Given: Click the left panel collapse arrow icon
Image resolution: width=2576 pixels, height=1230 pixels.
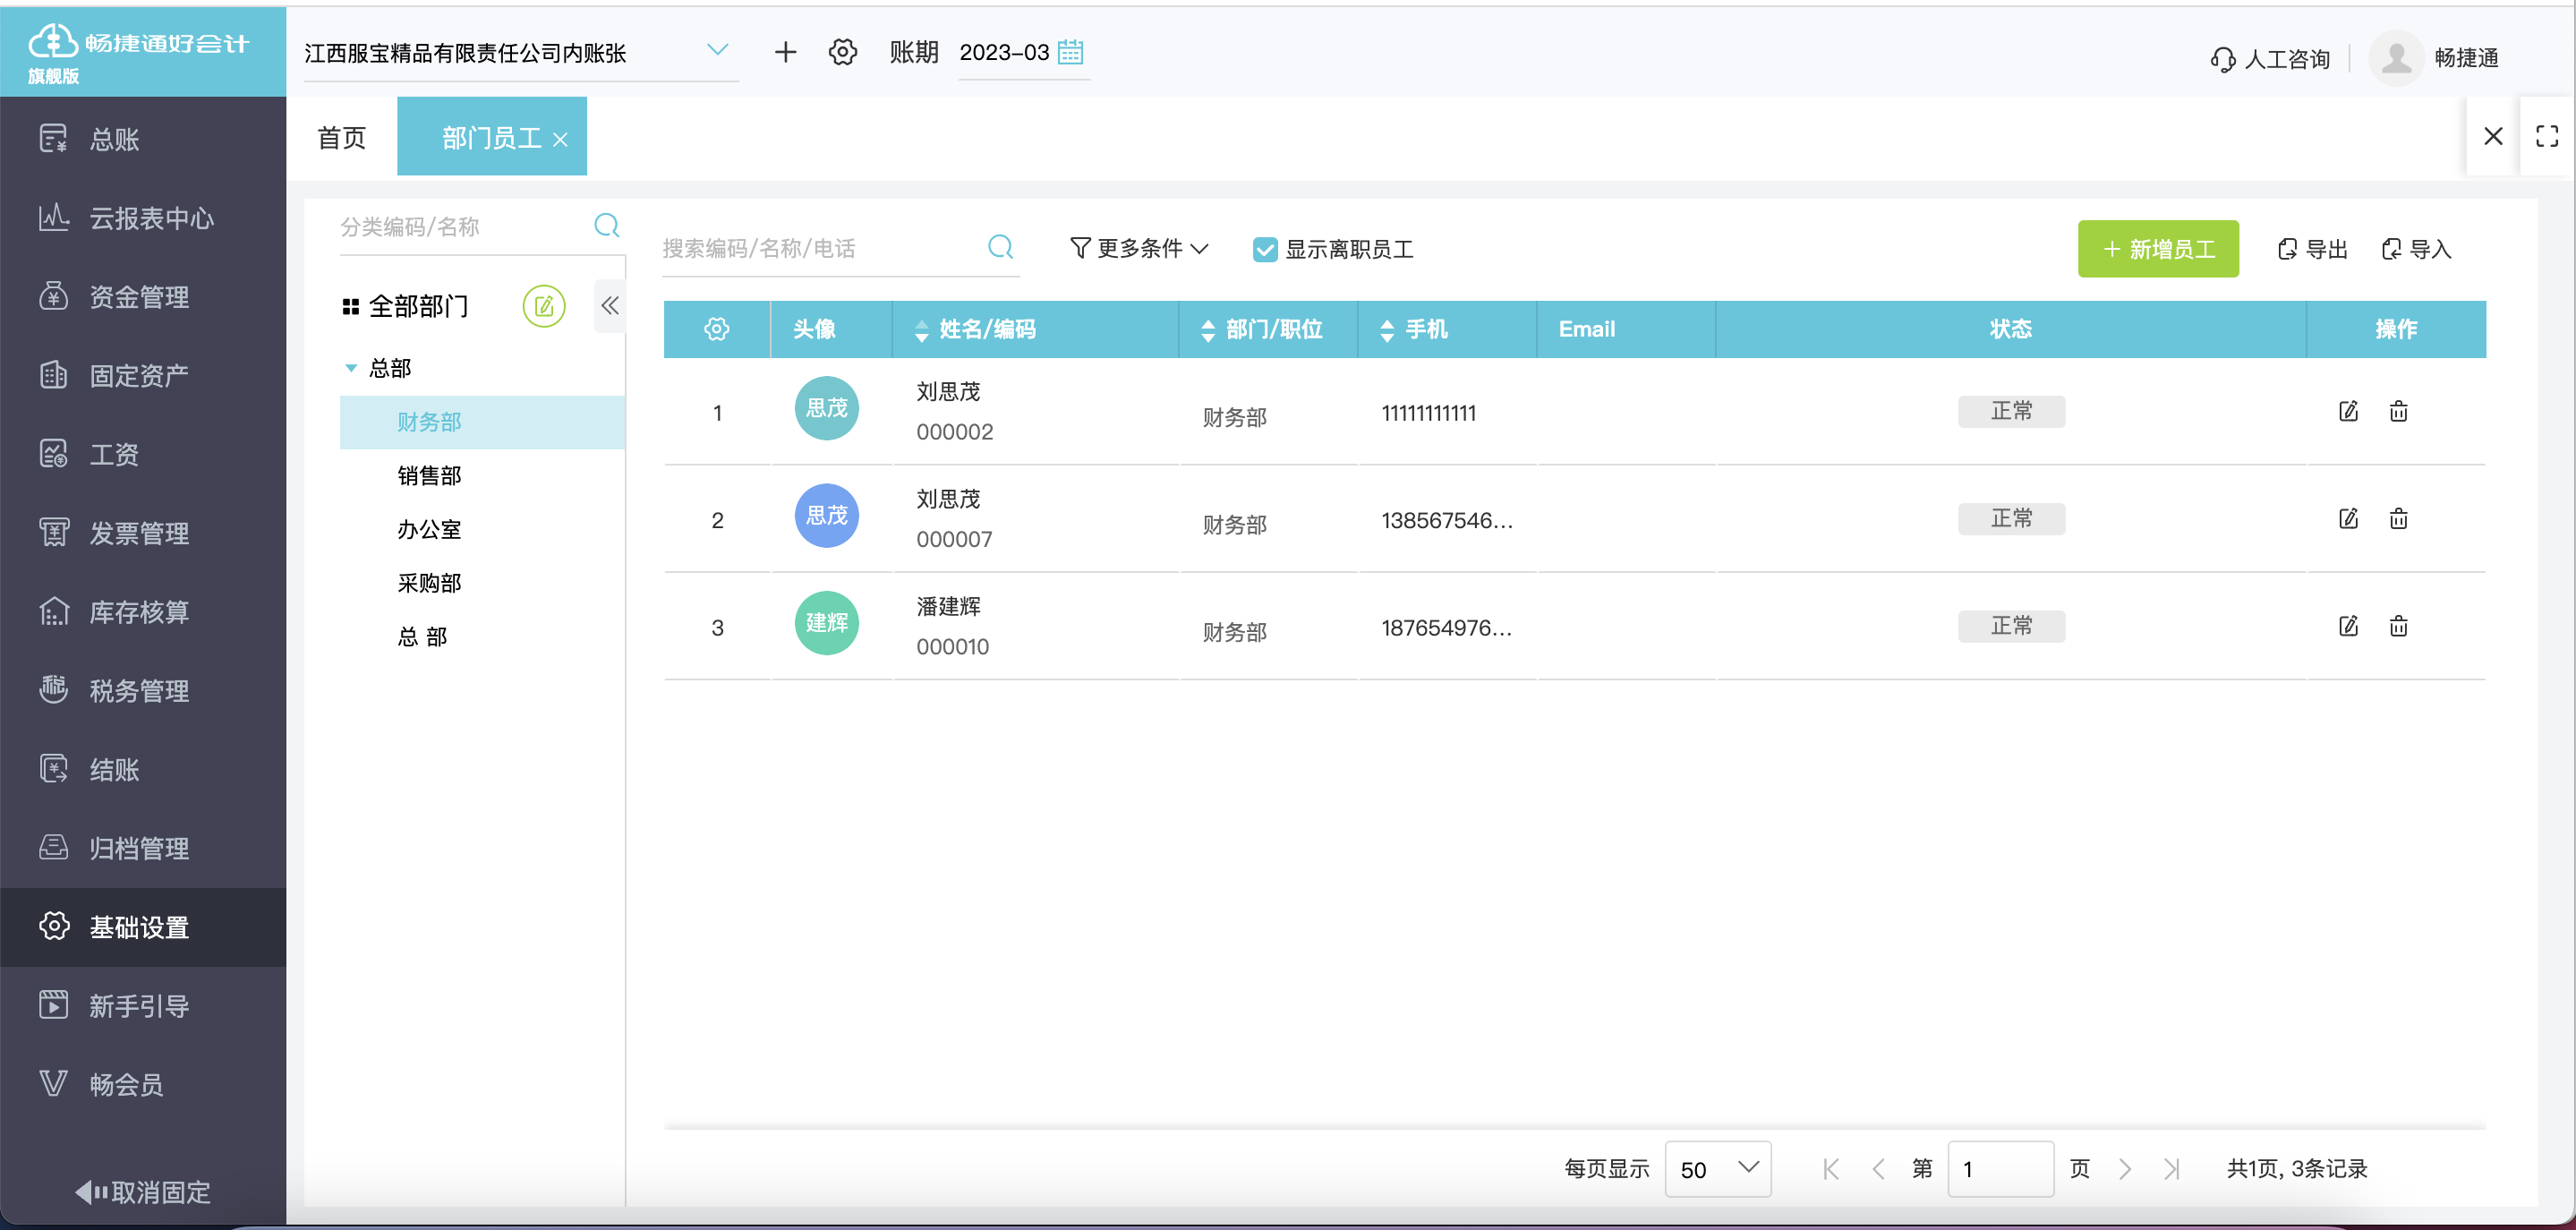Looking at the screenshot, I should coord(610,305).
